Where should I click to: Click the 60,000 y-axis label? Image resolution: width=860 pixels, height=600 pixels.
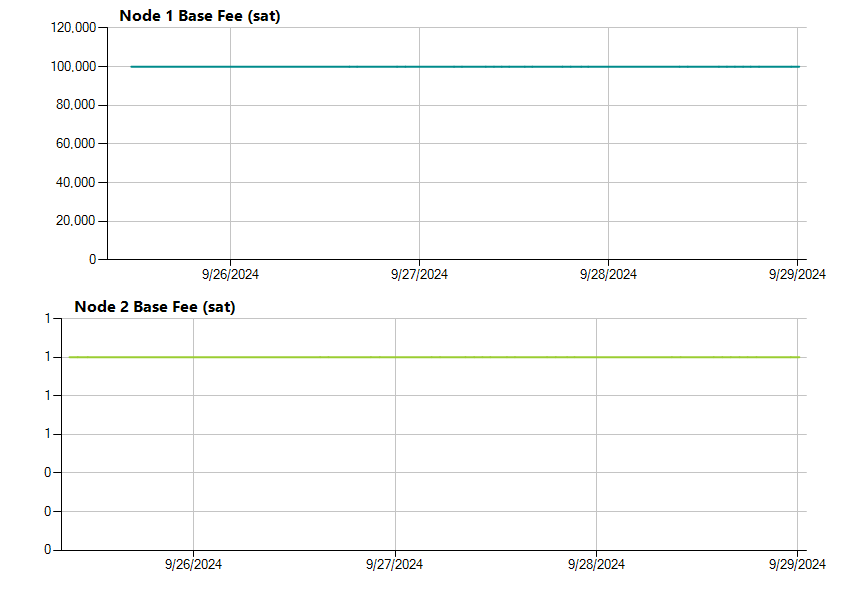coord(75,144)
